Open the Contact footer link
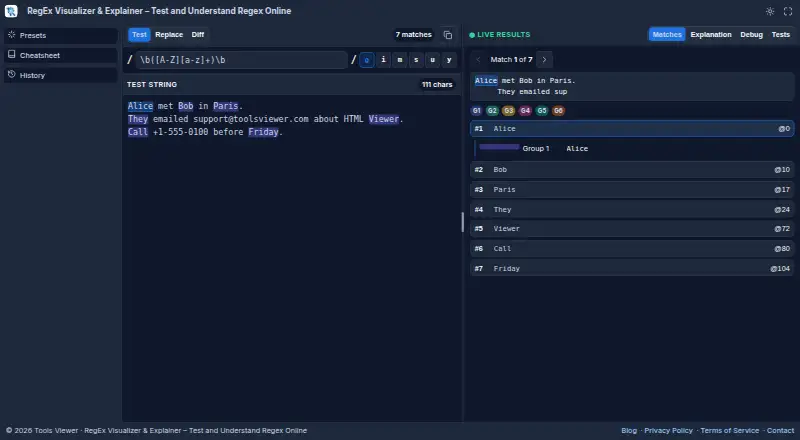Image resolution: width=800 pixels, height=440 pixels. pyautogui.click(x=781, y=430)
